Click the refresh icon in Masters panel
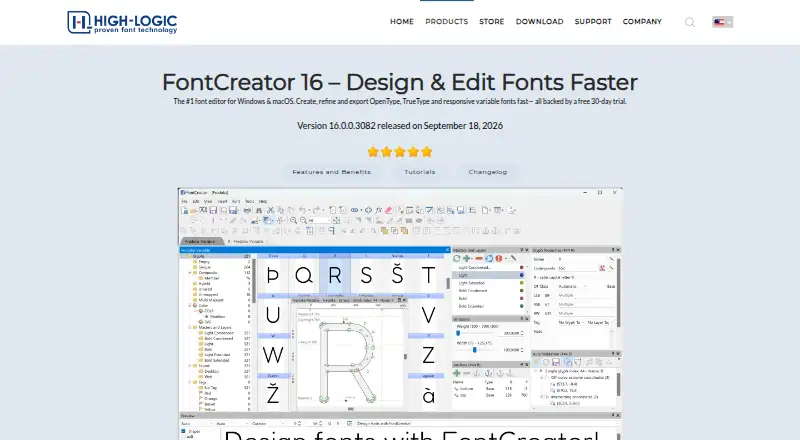The height and width of the screenshot is (440, 800). click(457, 259)
